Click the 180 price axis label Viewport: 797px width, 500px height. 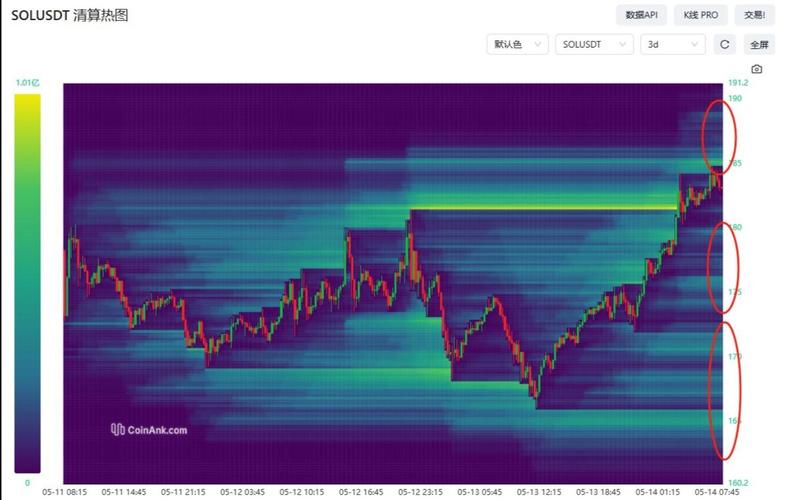735,228
